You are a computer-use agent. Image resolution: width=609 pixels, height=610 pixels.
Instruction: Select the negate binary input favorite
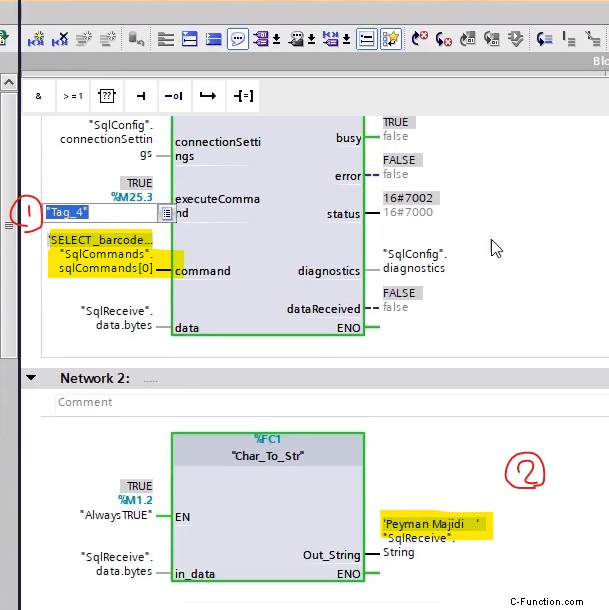173,96
